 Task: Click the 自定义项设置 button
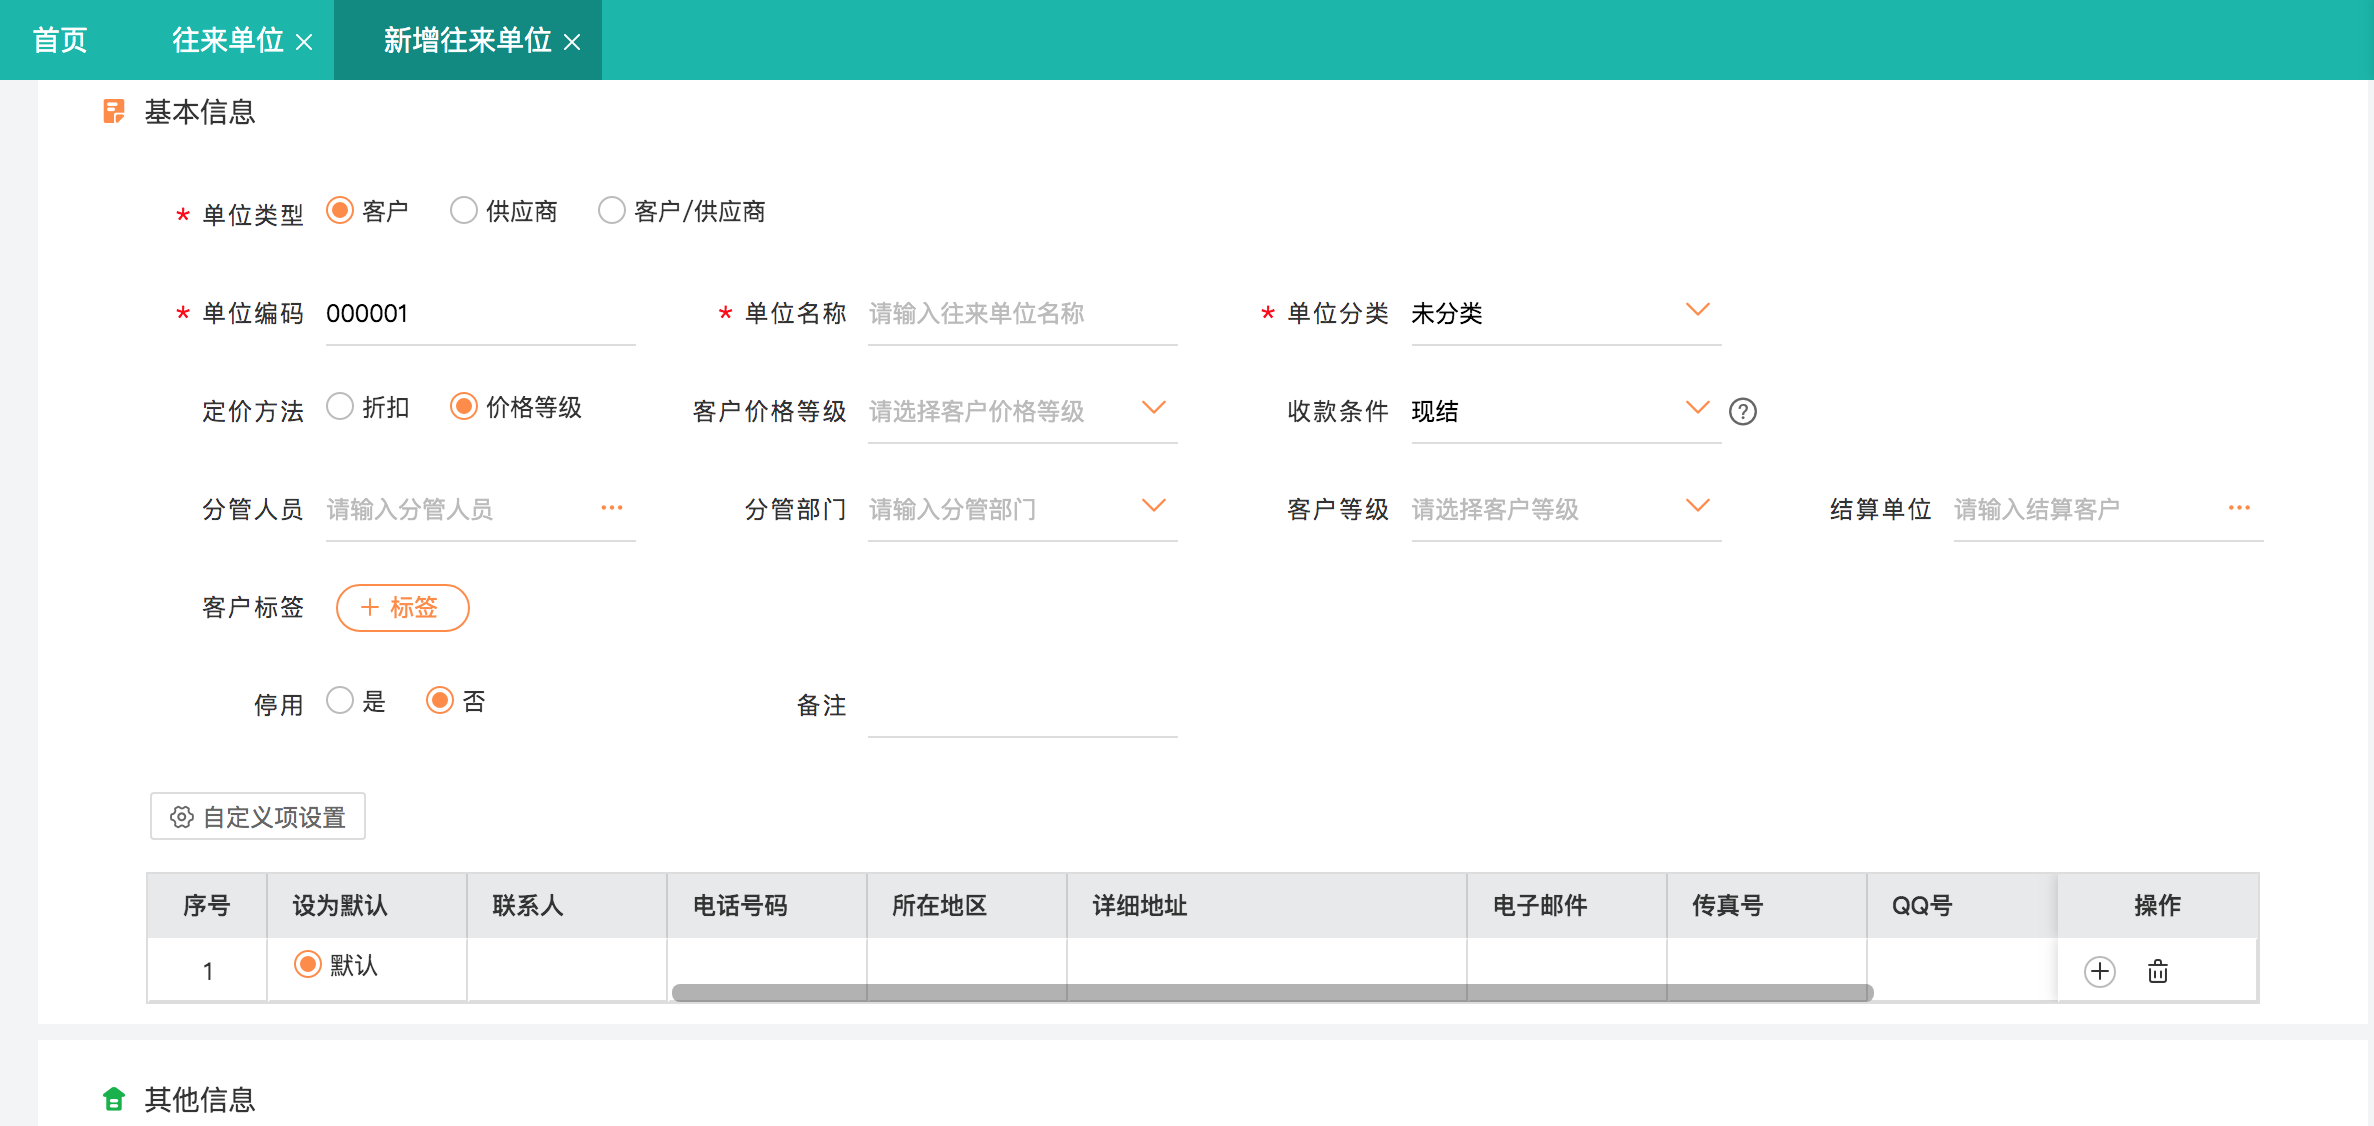pyautogui.click(x=254, y=819)
